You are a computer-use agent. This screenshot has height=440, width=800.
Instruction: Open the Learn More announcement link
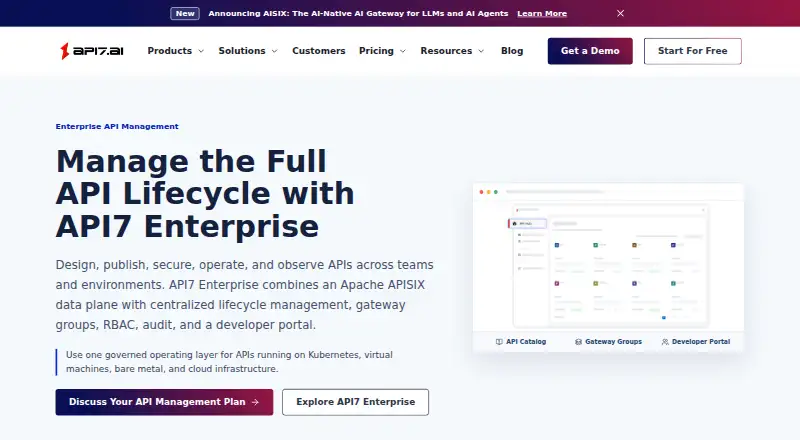point(542,13)
